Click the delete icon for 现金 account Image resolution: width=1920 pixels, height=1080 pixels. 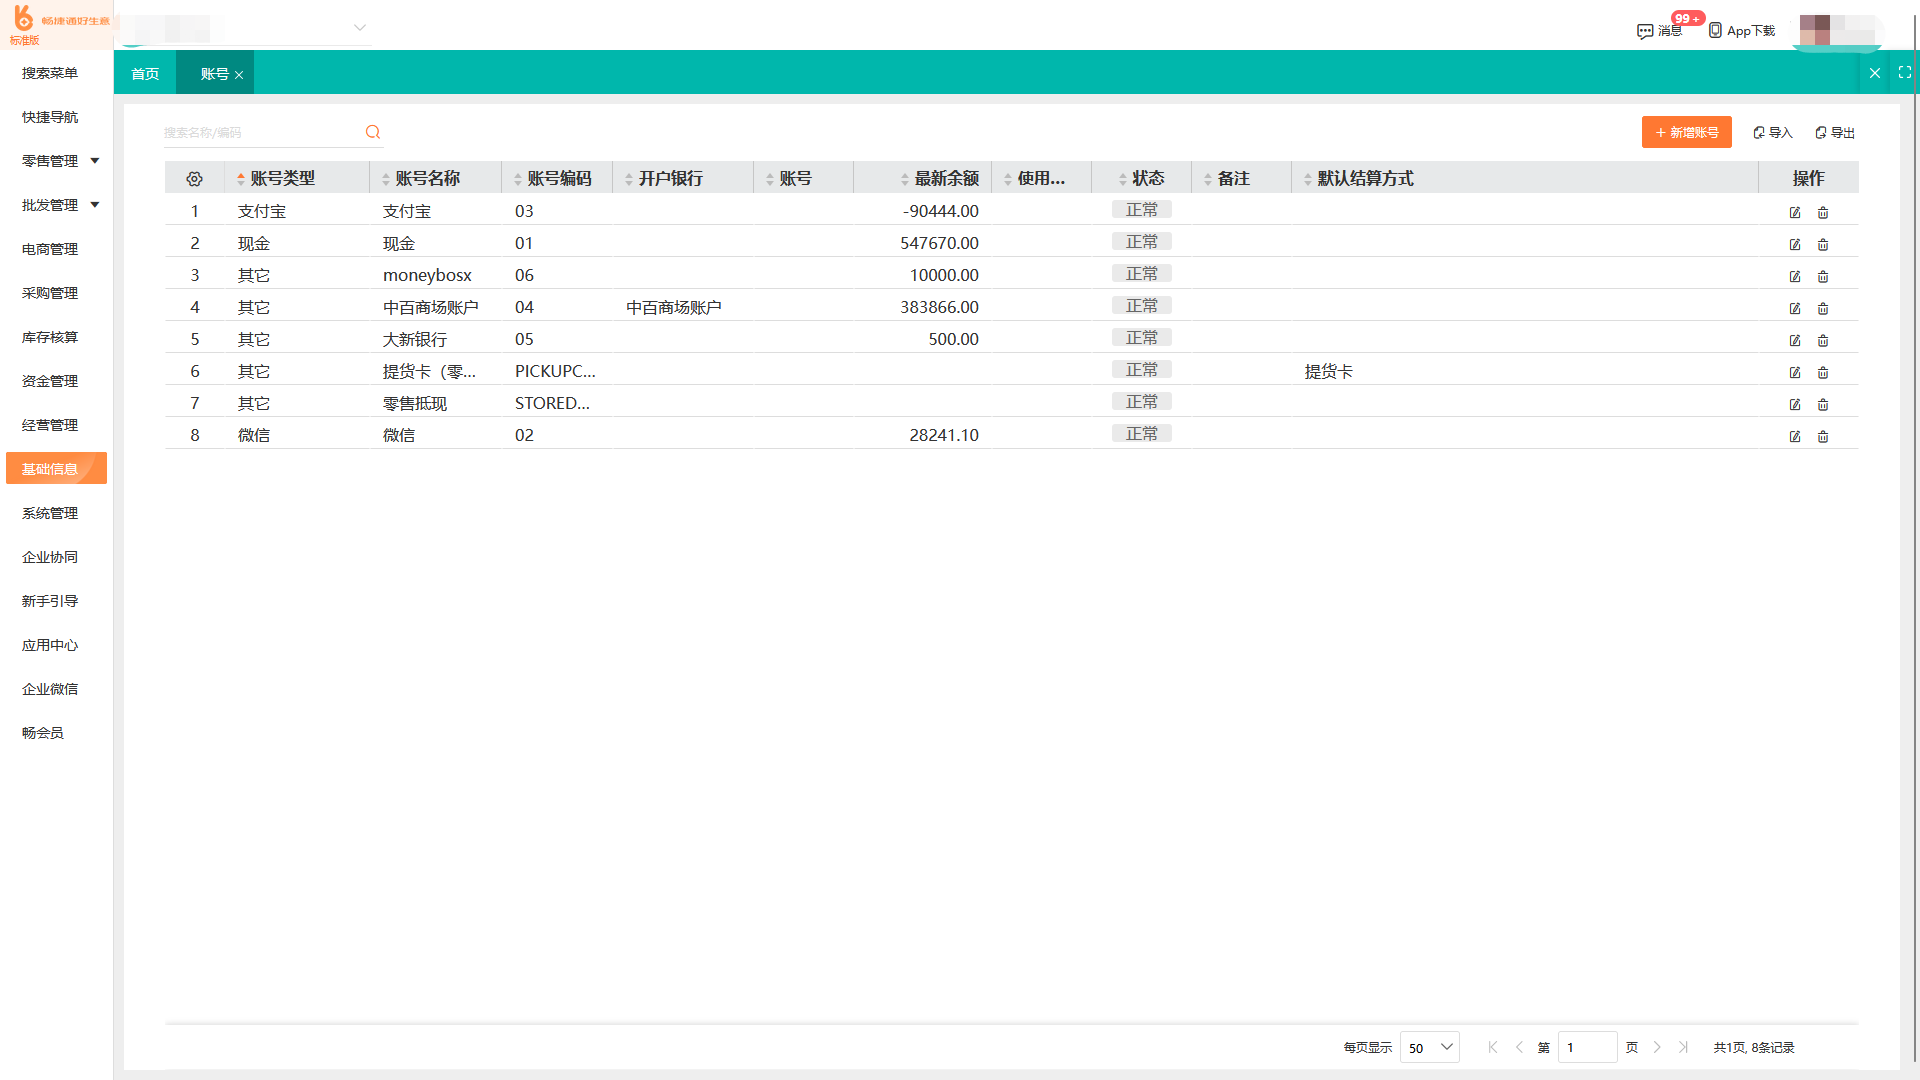coord(1824,243)
